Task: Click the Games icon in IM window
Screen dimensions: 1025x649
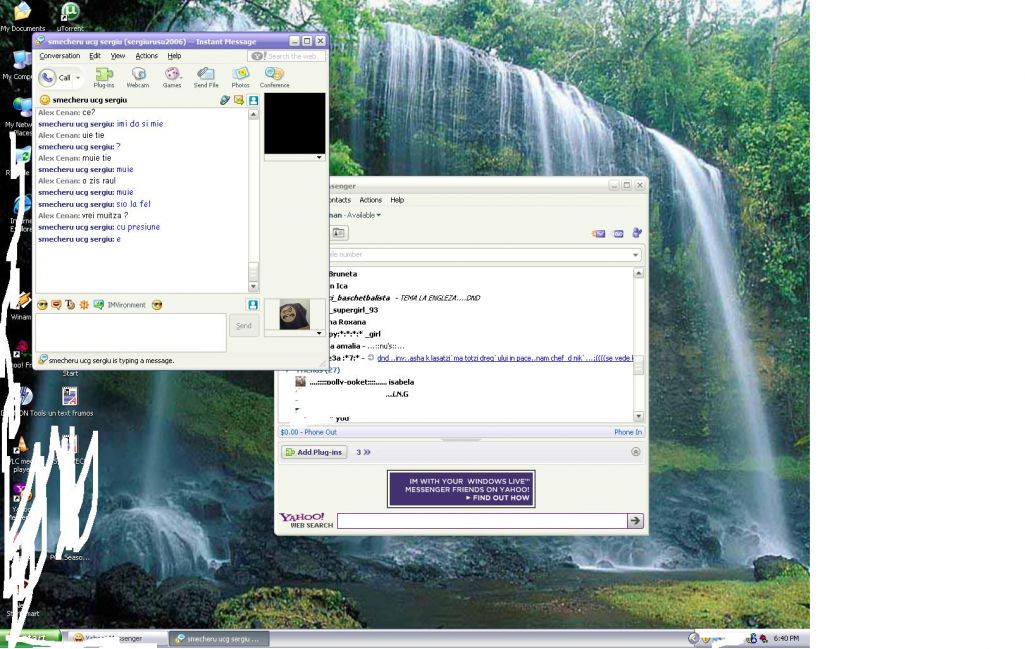Action: 172,77
